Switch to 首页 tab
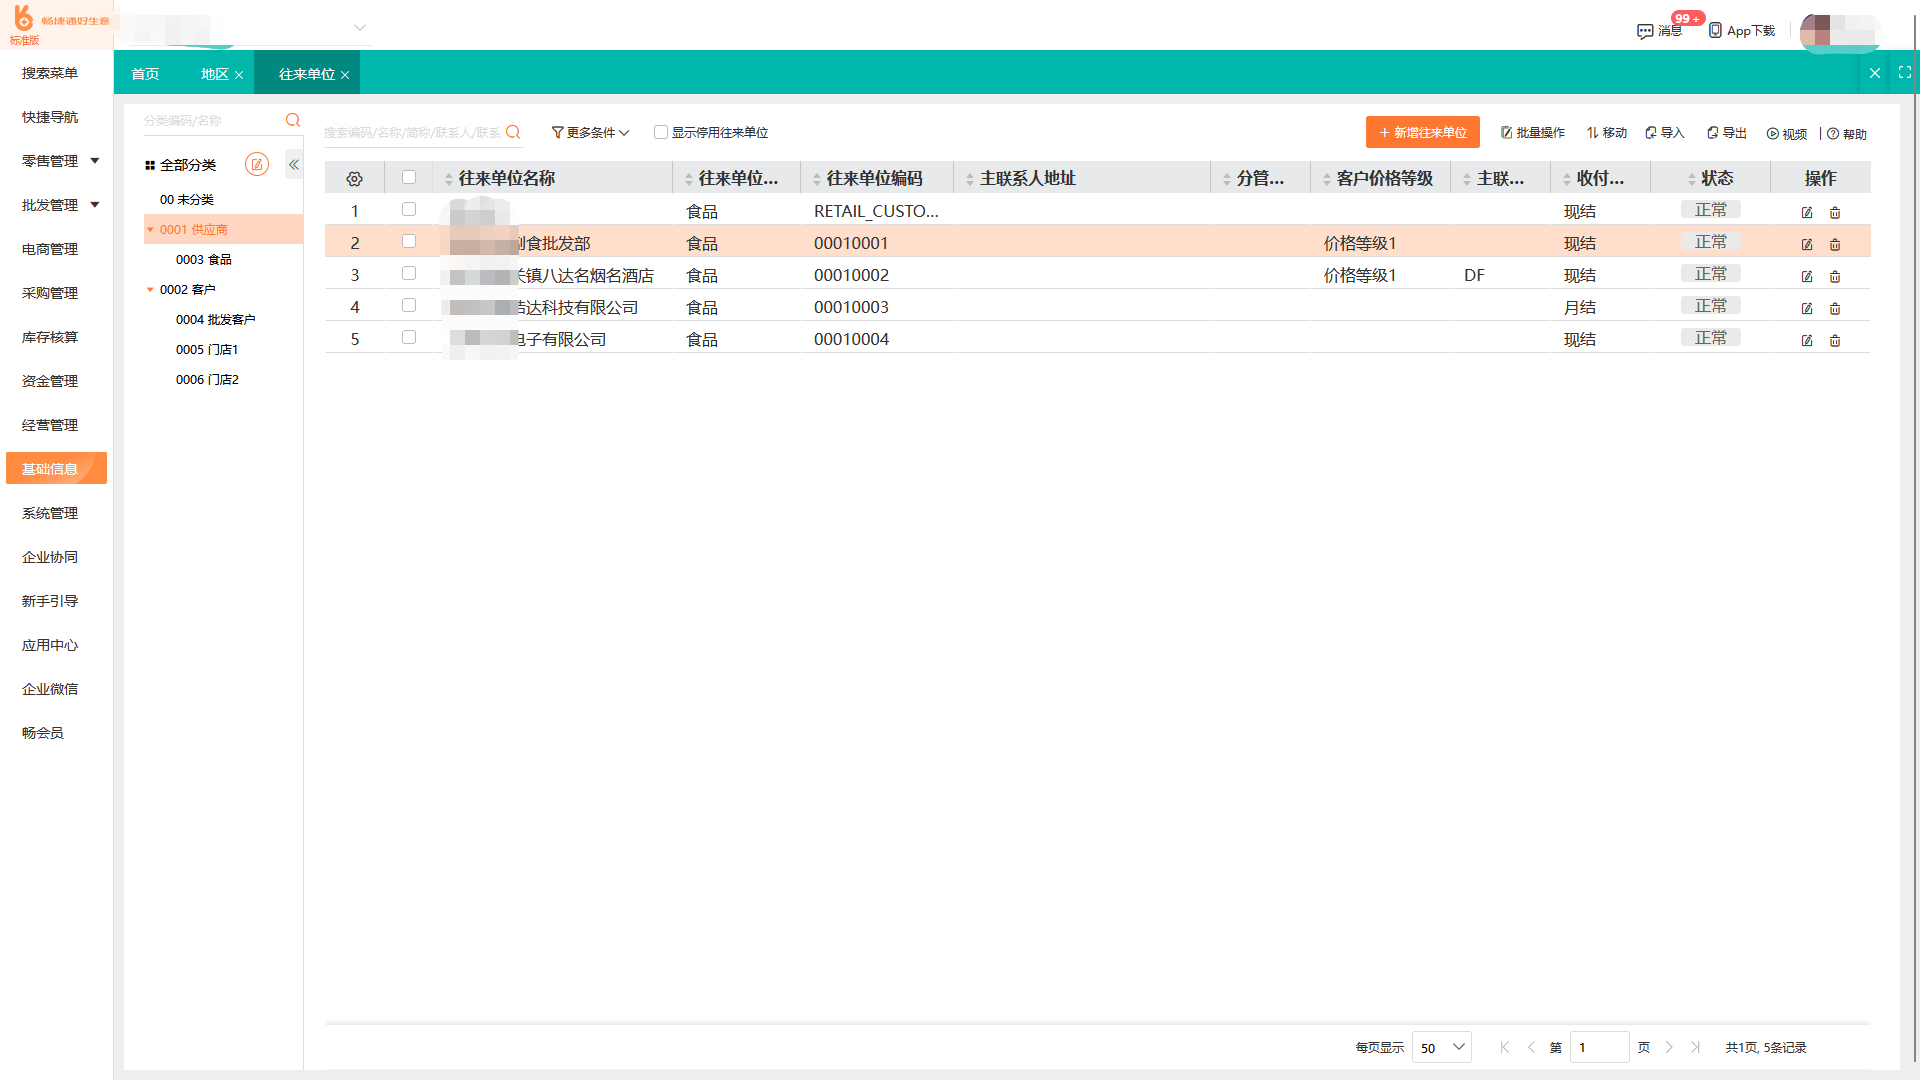The width and height of the screenshot is (1920, 1080). (144, 73)
